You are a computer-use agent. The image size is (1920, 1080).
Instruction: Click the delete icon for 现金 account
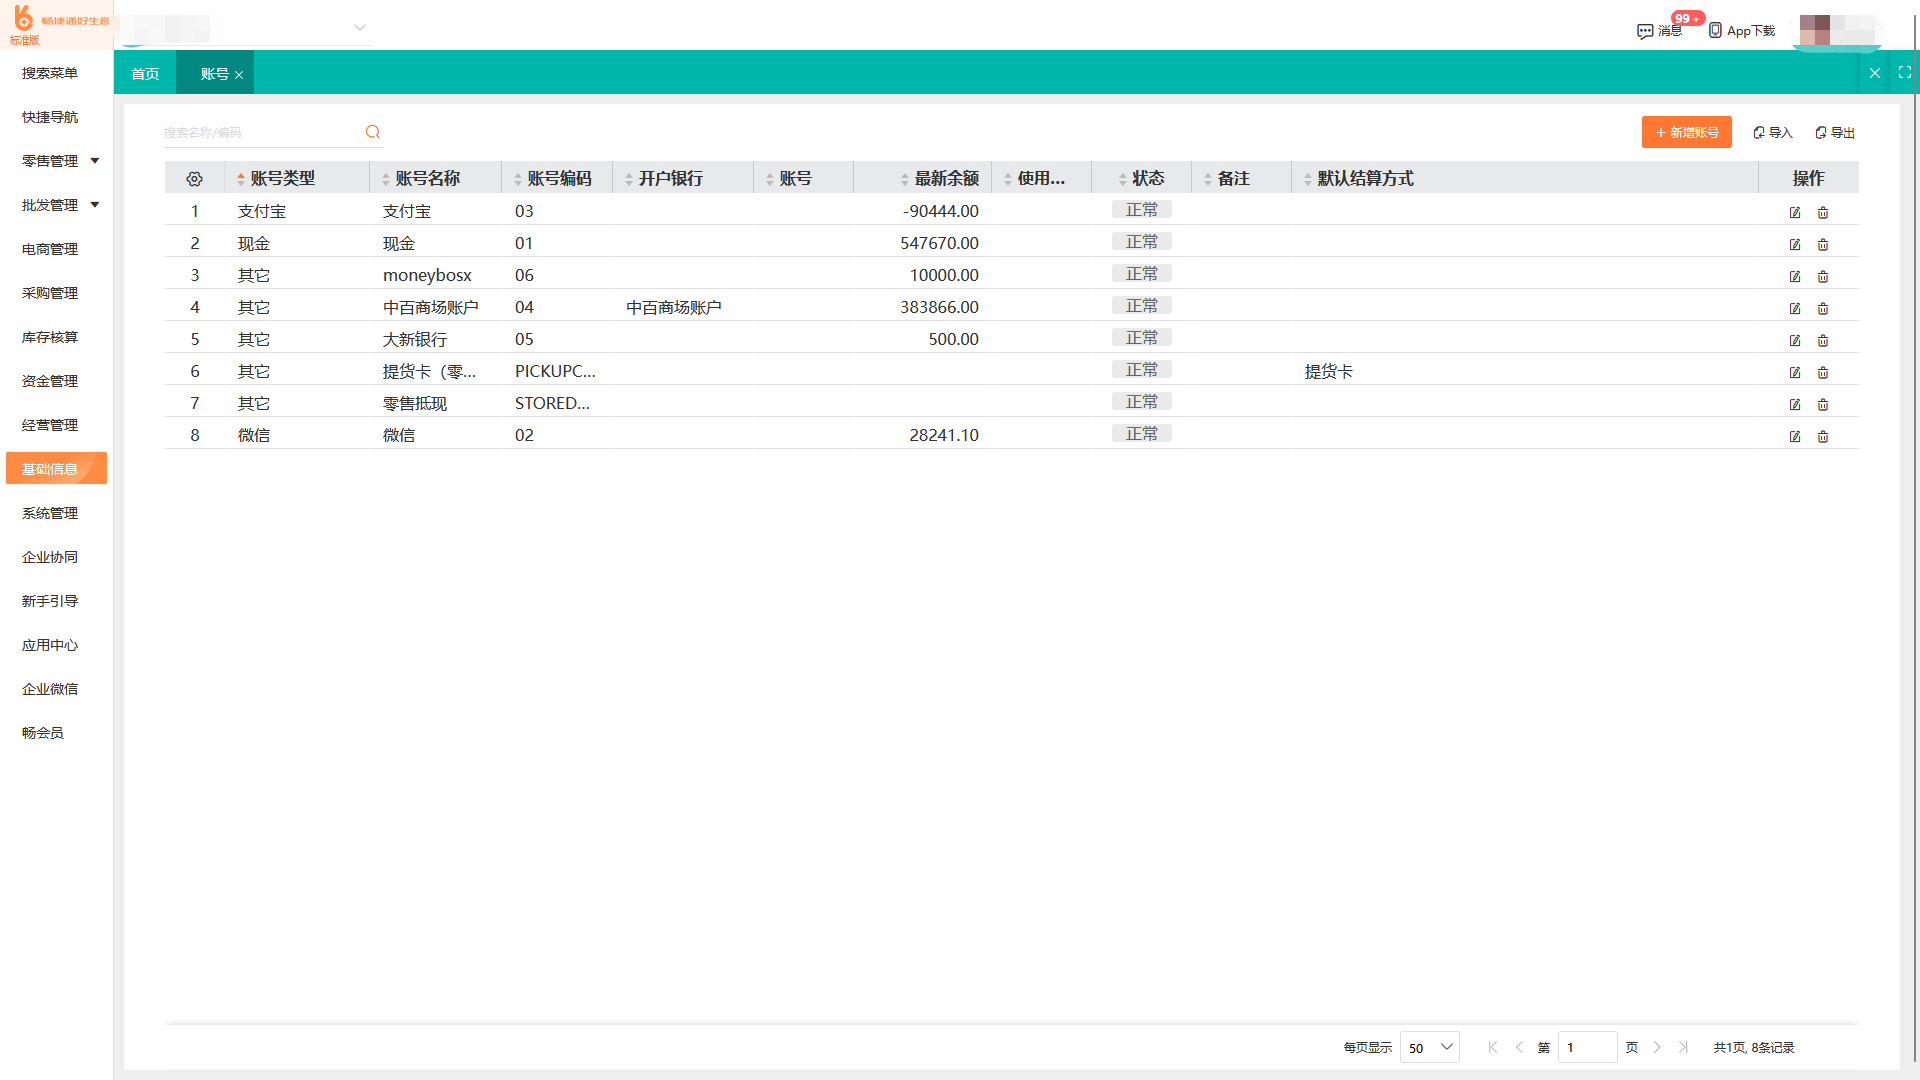pyautogui.click(x=1822, y=243)
